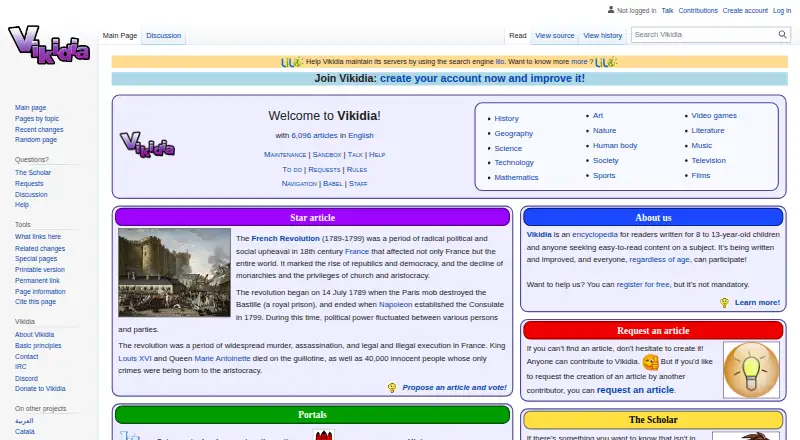Image resolution: width=800 pixels, height=440 pixels.
Task: Open What links here in the sidebar
Action: coord(38,237)
